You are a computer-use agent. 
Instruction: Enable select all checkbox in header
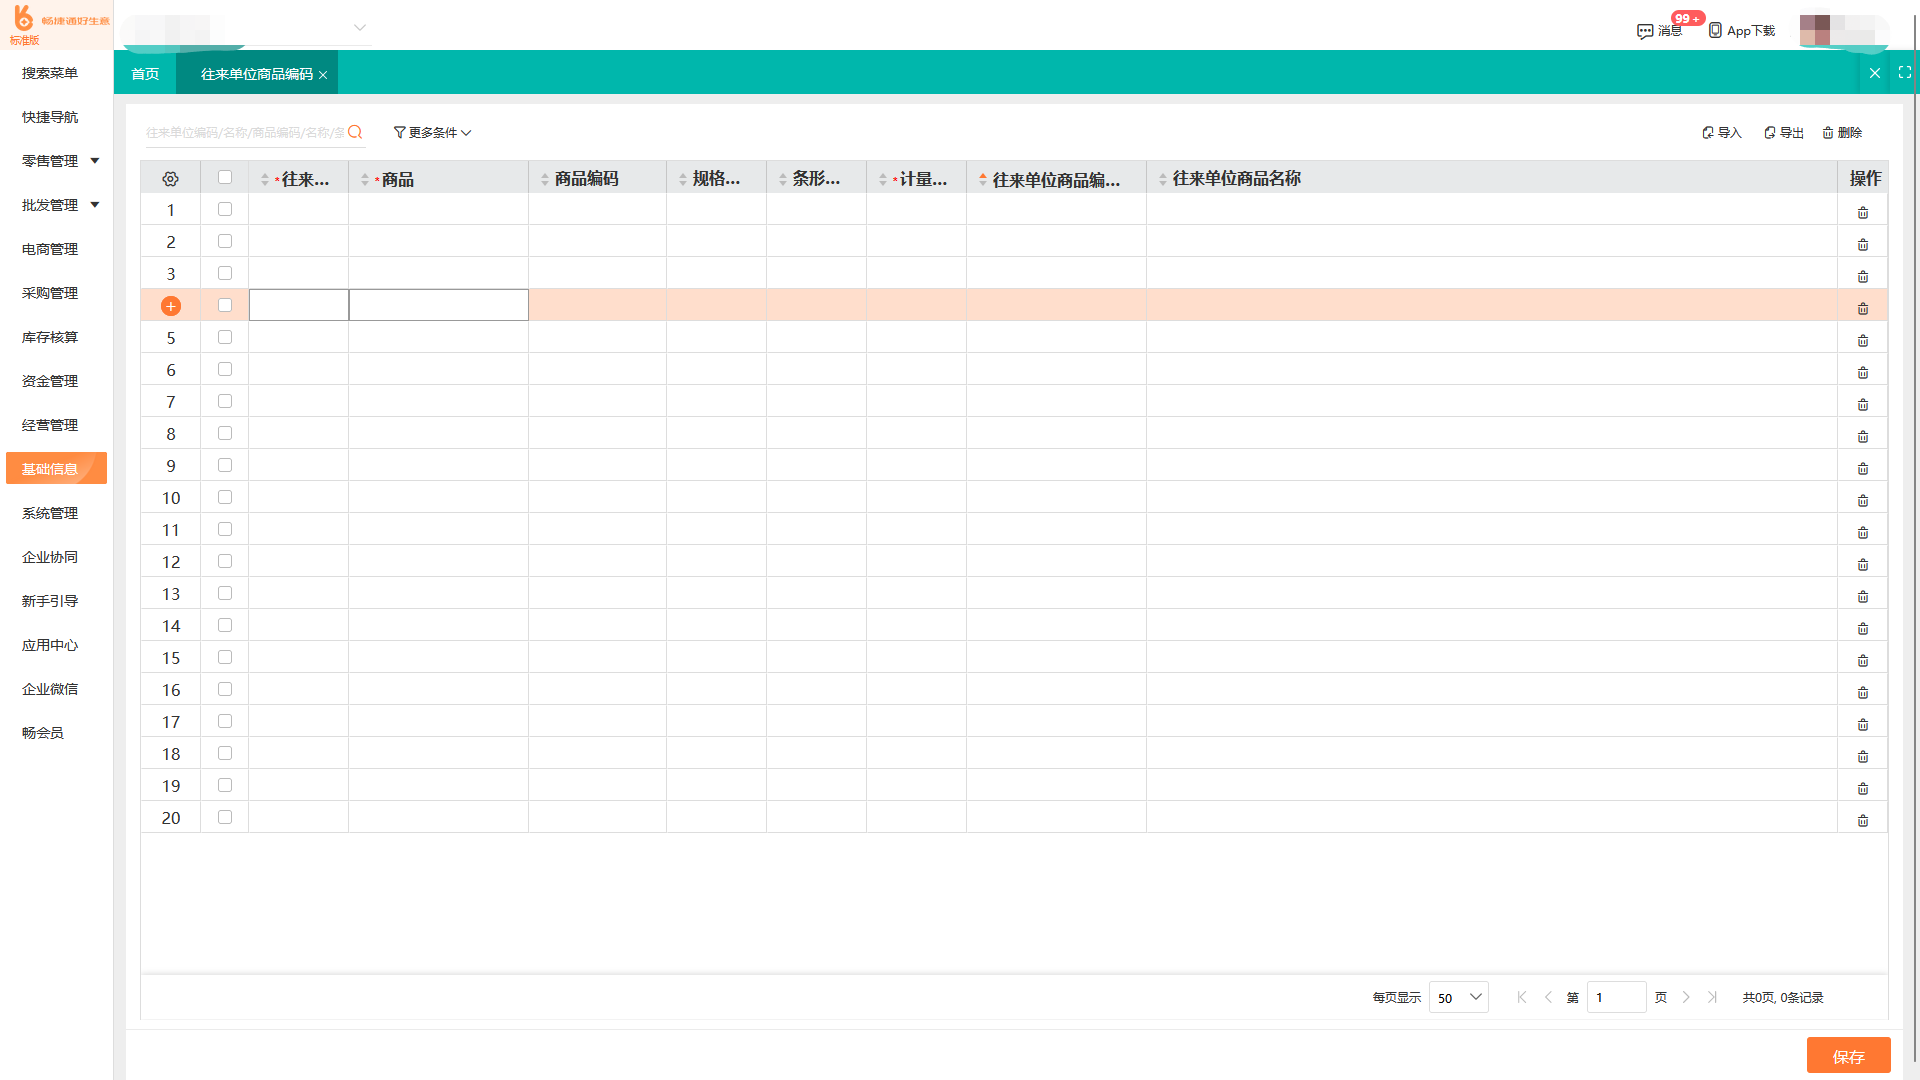[x=224, y=178]
